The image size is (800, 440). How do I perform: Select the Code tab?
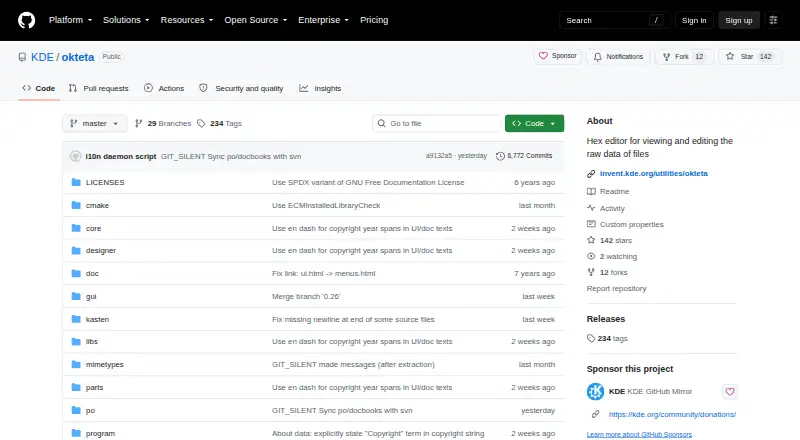click(x=38, y=88)
